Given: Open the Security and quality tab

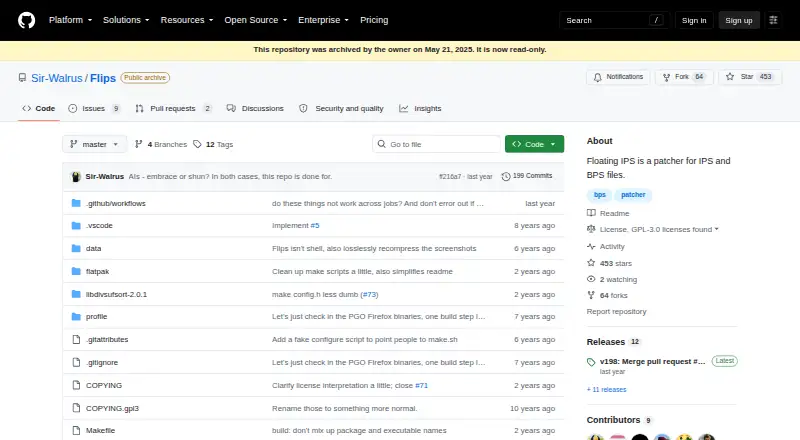Looking at the screenshot, I should (341, 108).
